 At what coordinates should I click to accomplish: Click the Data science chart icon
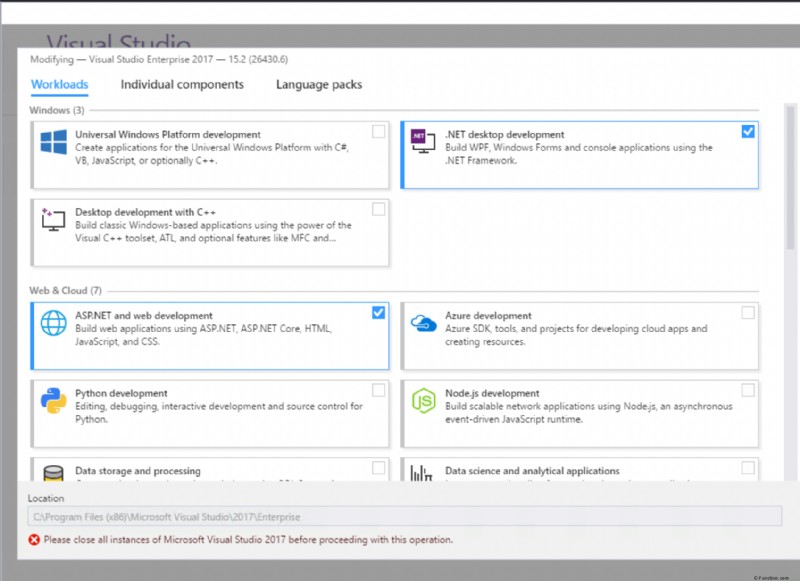coord(423,472)
